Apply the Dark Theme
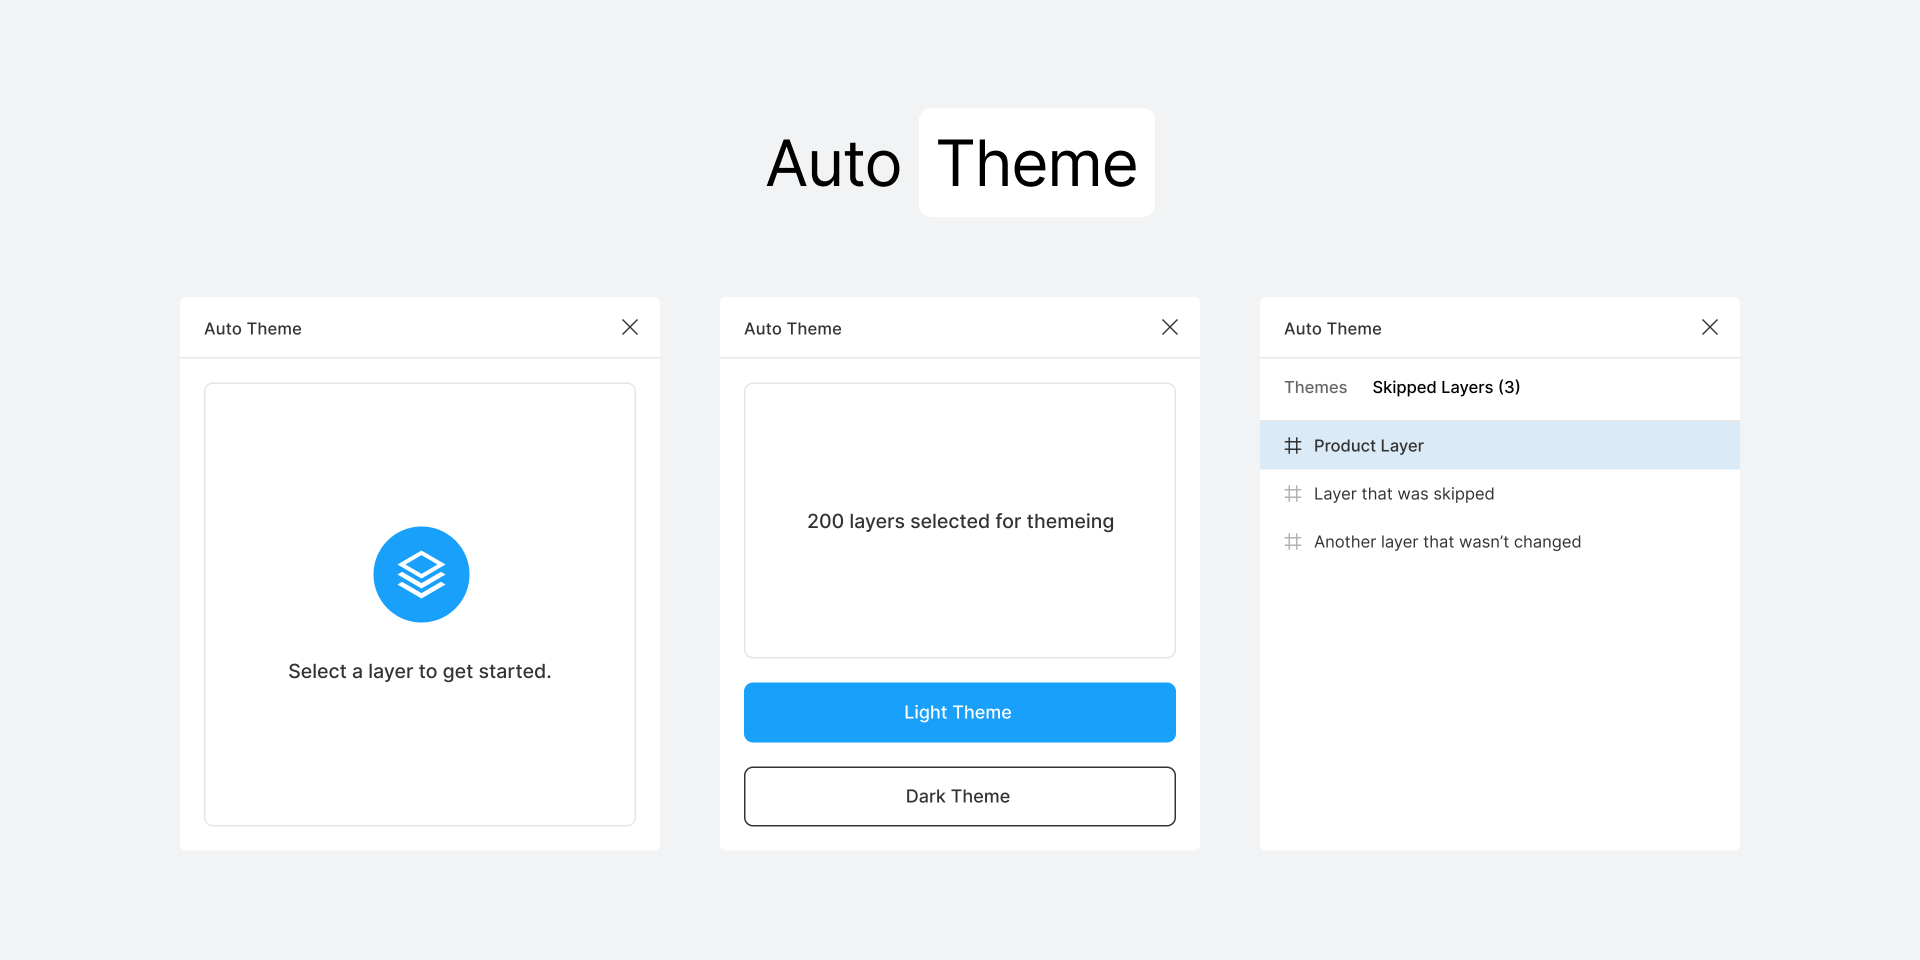Image resolution: width=1920 pixels, height=960 pixels. pyautogui.click(x=959, y=796)
